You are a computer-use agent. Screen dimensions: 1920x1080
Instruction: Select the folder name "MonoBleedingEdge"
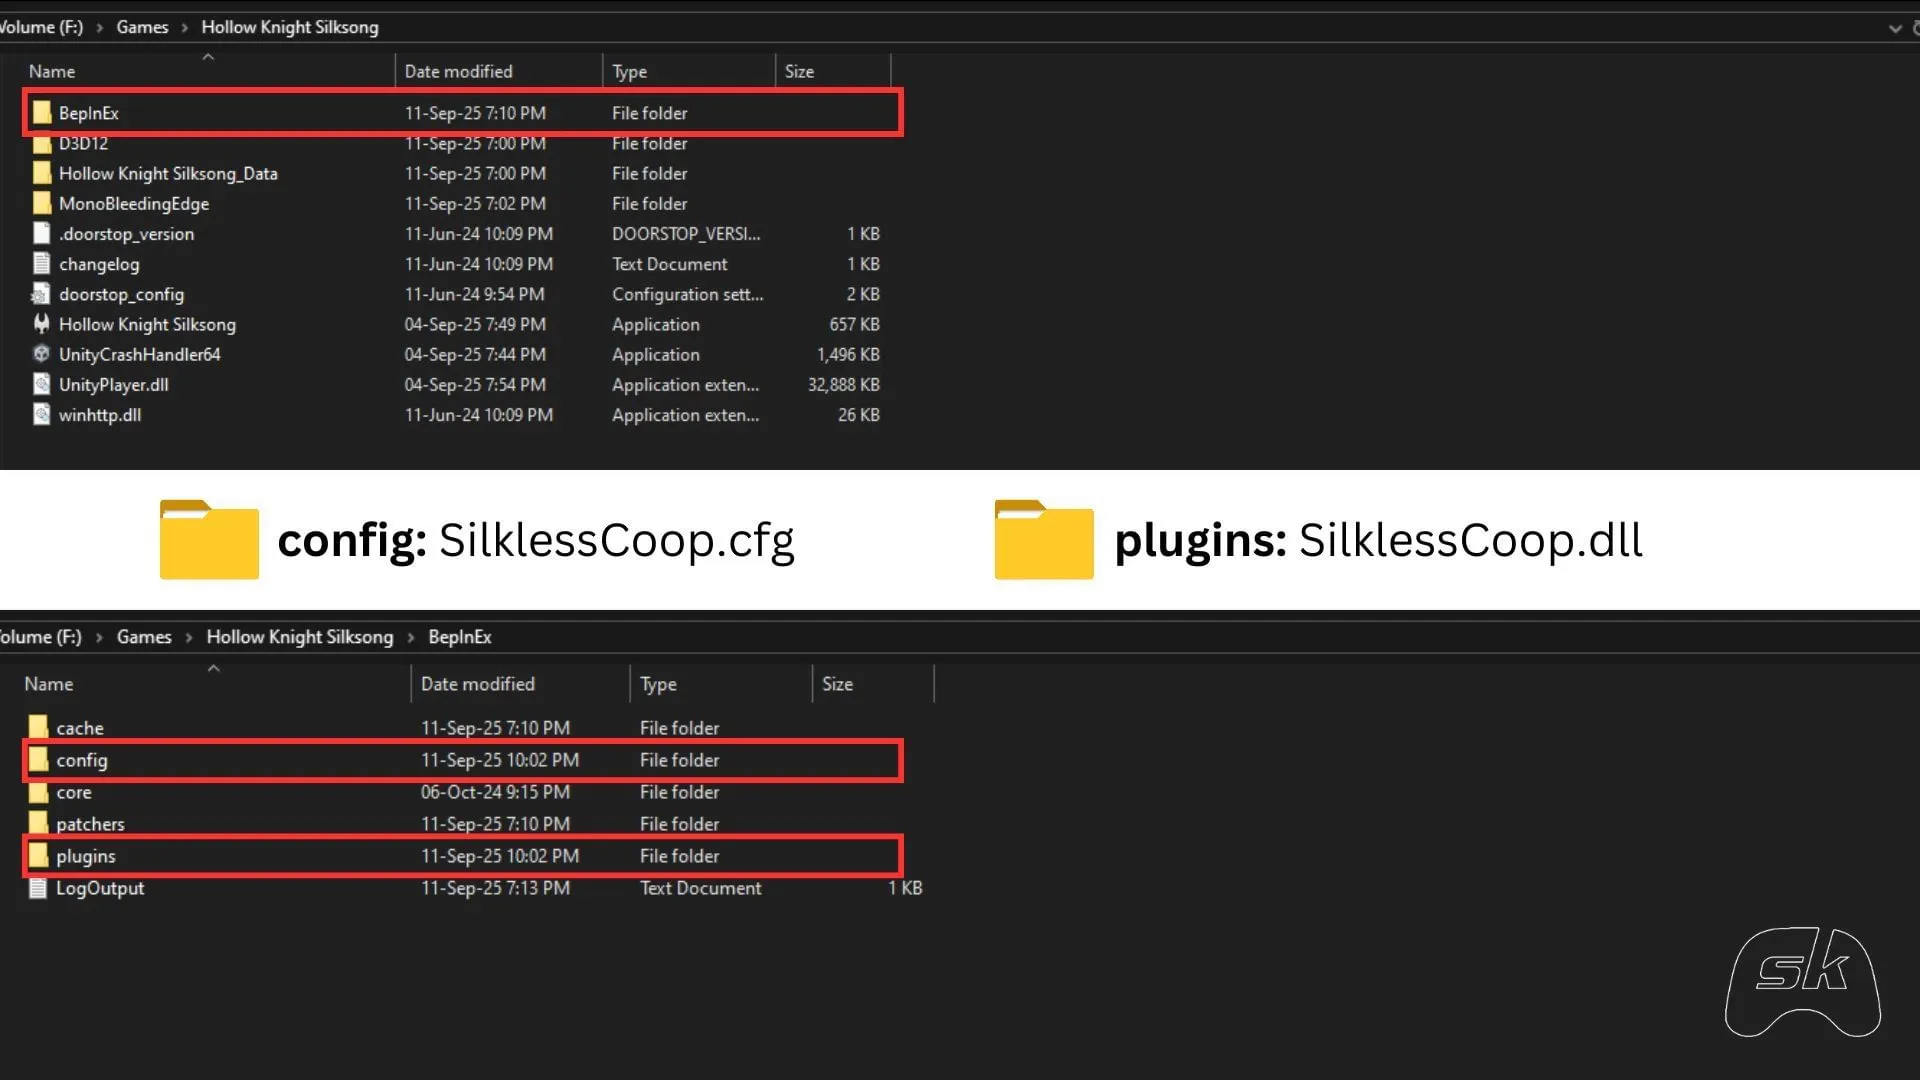pos(134,203)
